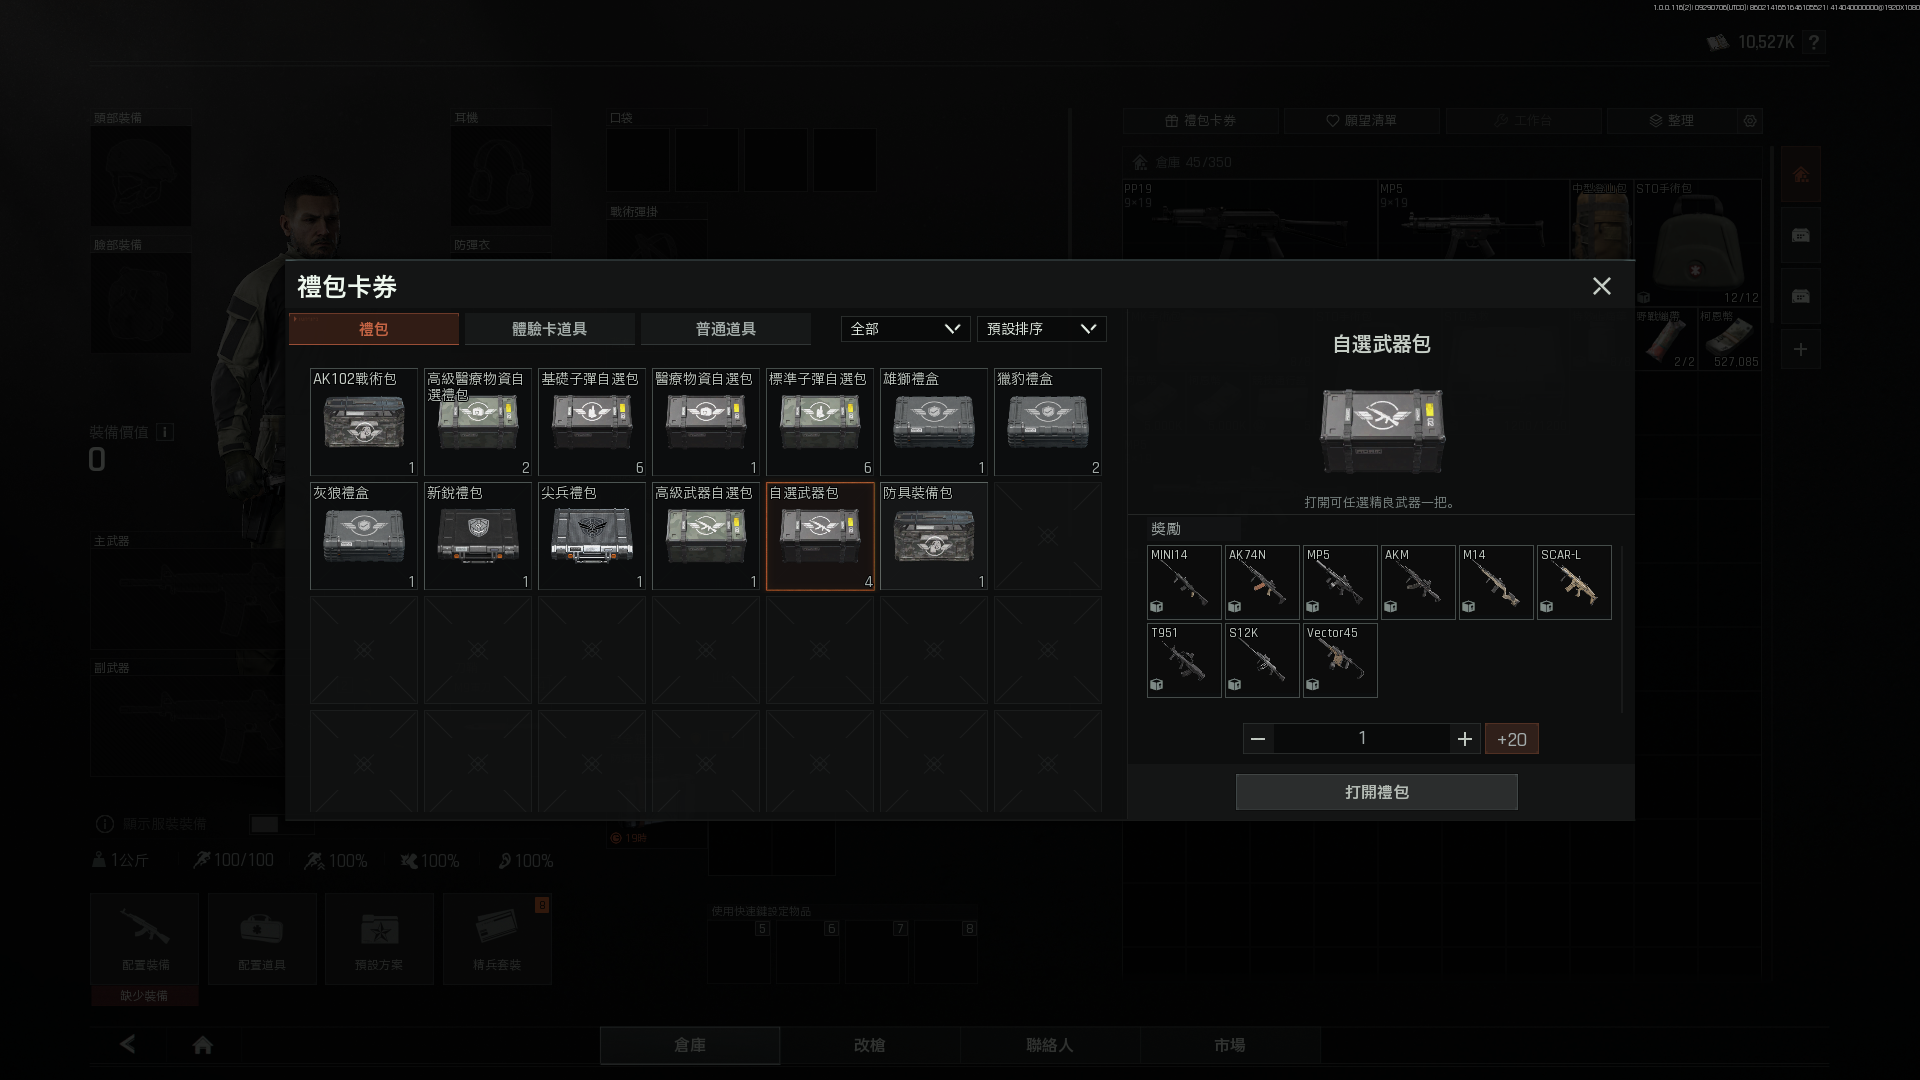
Task: Choose the AK74N weapon reward
Action: click(x=1261, y=582)
